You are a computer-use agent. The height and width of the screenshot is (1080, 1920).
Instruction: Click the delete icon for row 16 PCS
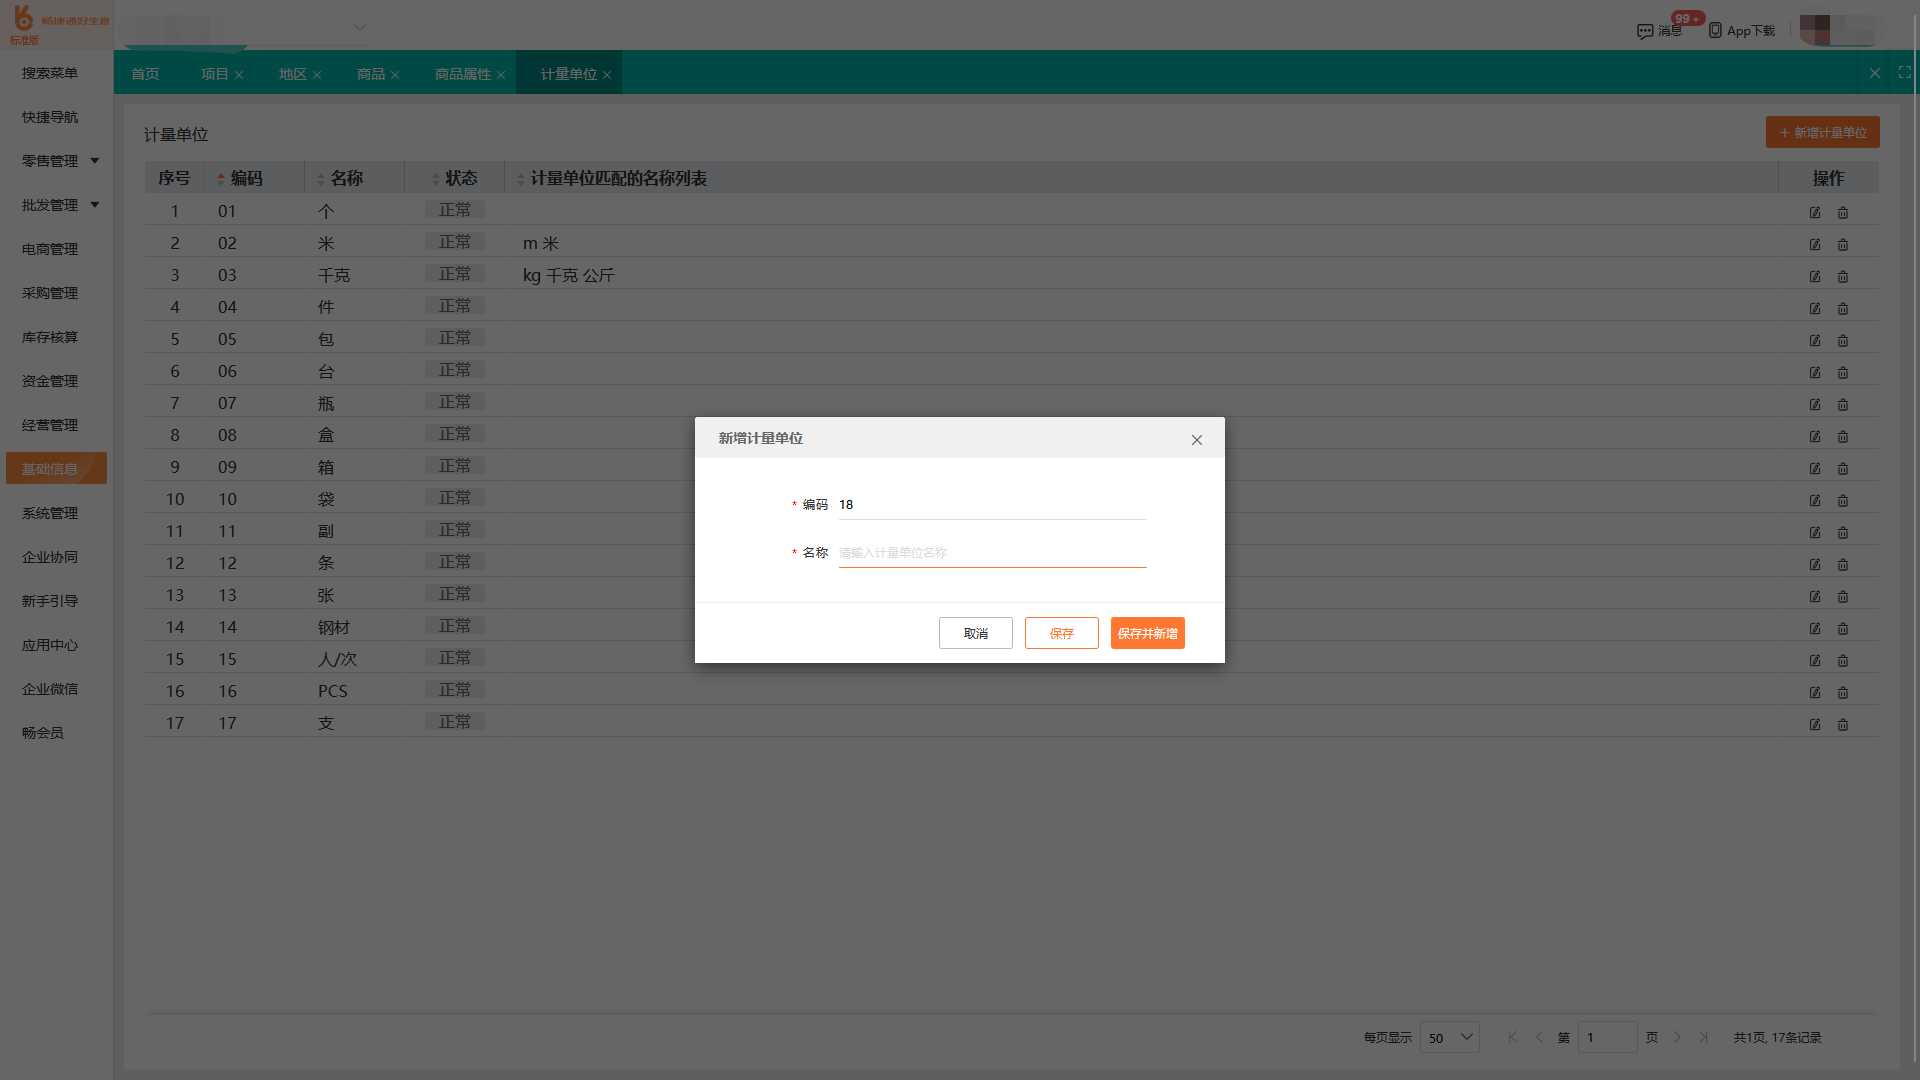[1844, 691]
